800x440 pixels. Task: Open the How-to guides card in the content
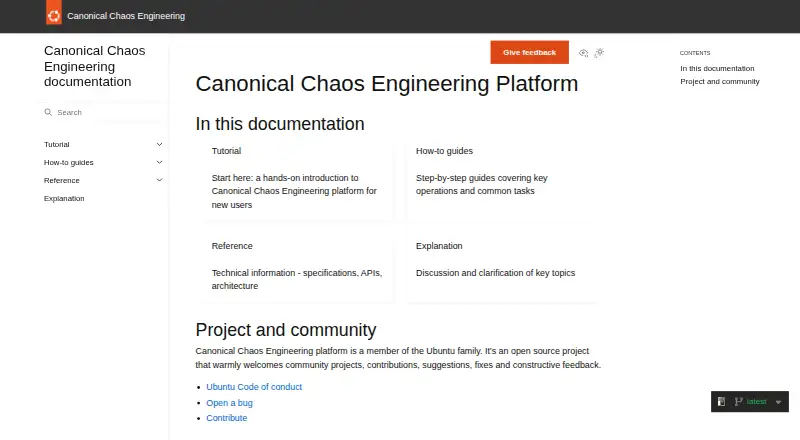click(501, 179)
